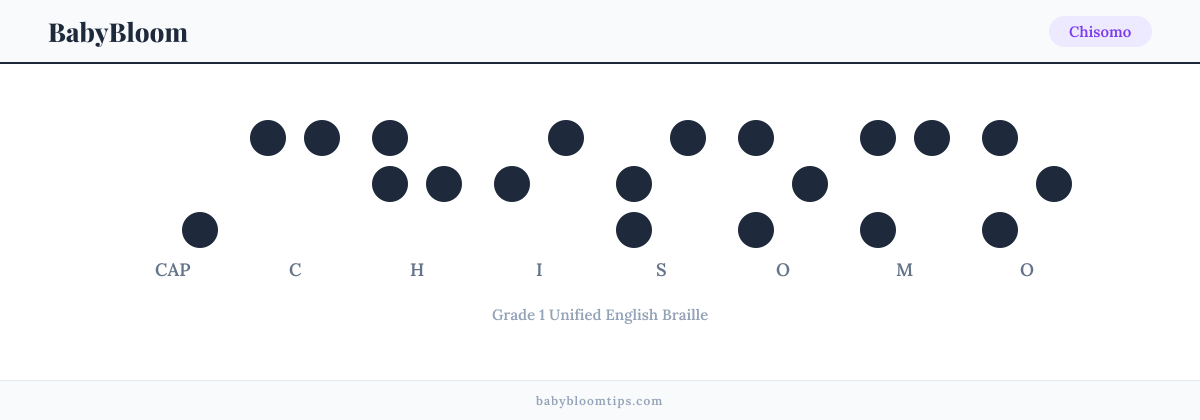This screenshot has height=420, width=1200.
Task: Click the letter C label
Action: point(295,270)
